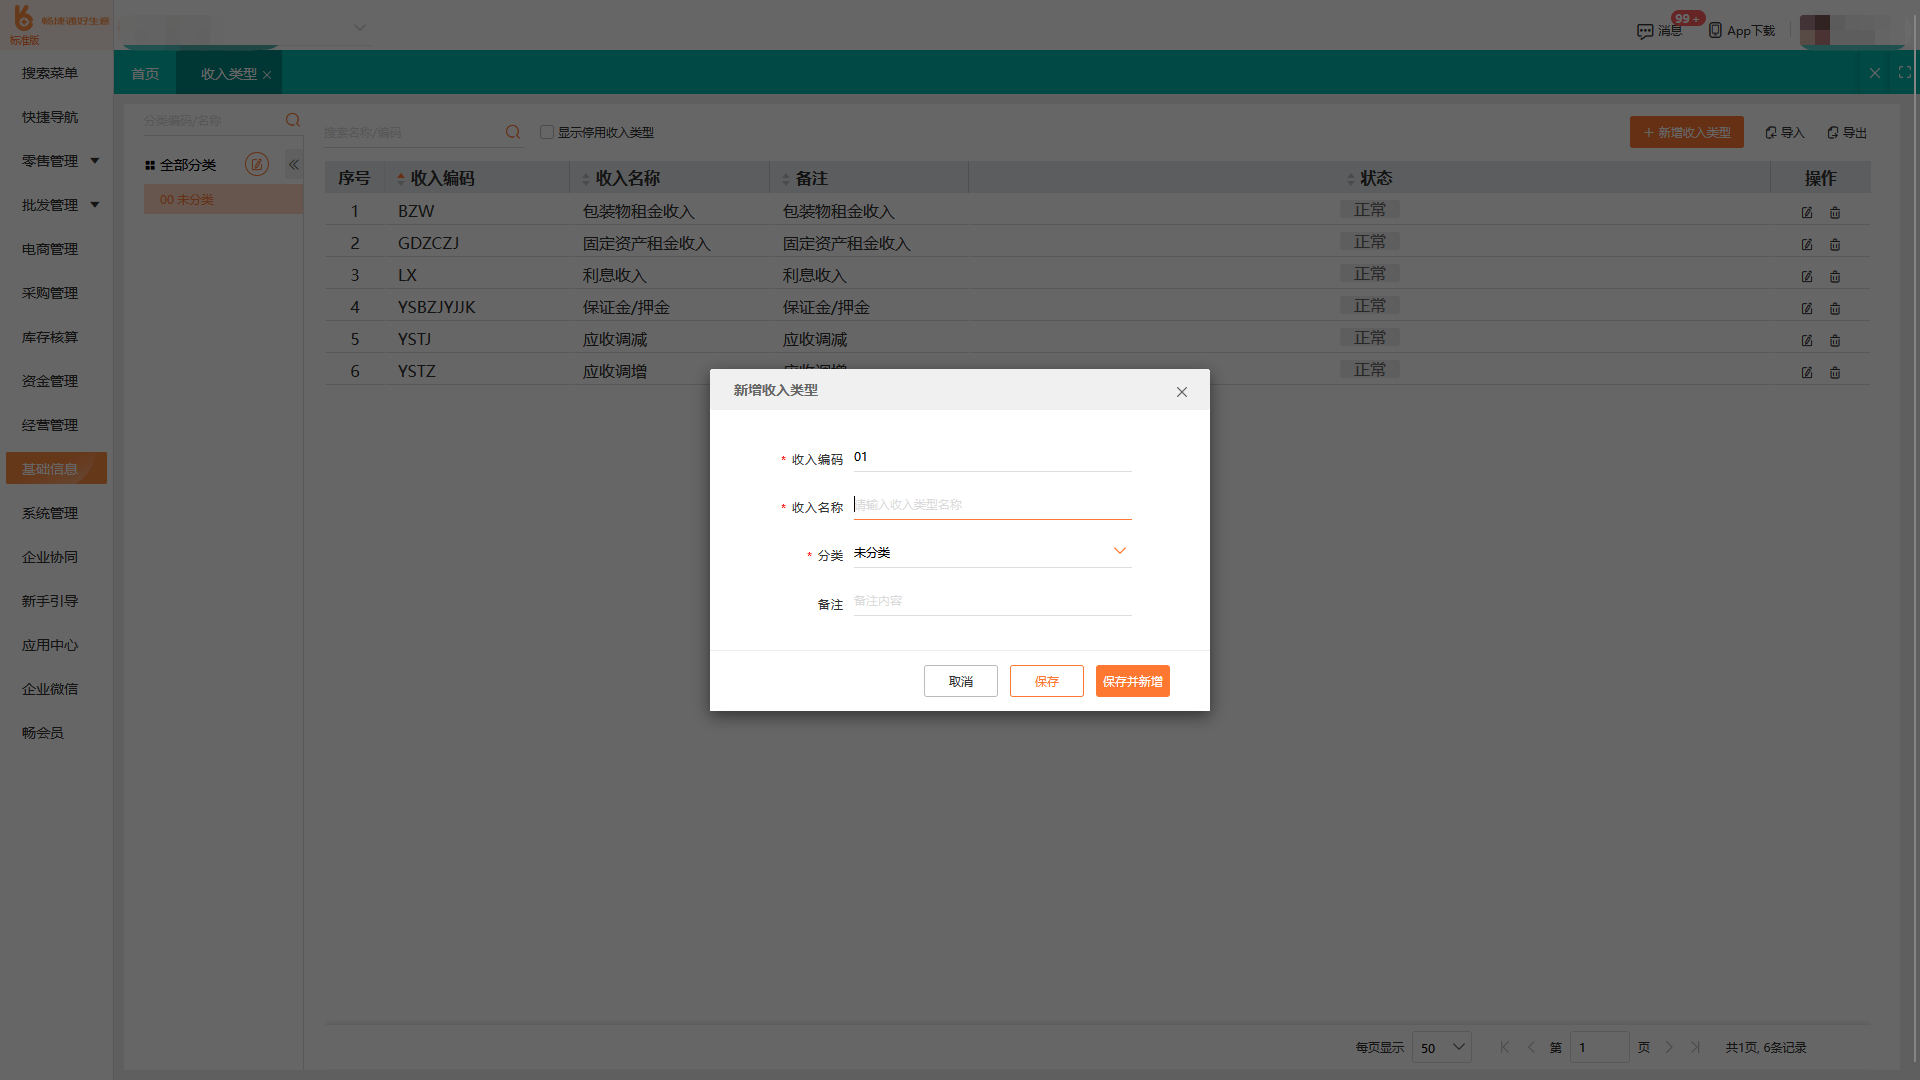
Task: Click 保存并新增 button in dialog
Action: coord(1133,680)
